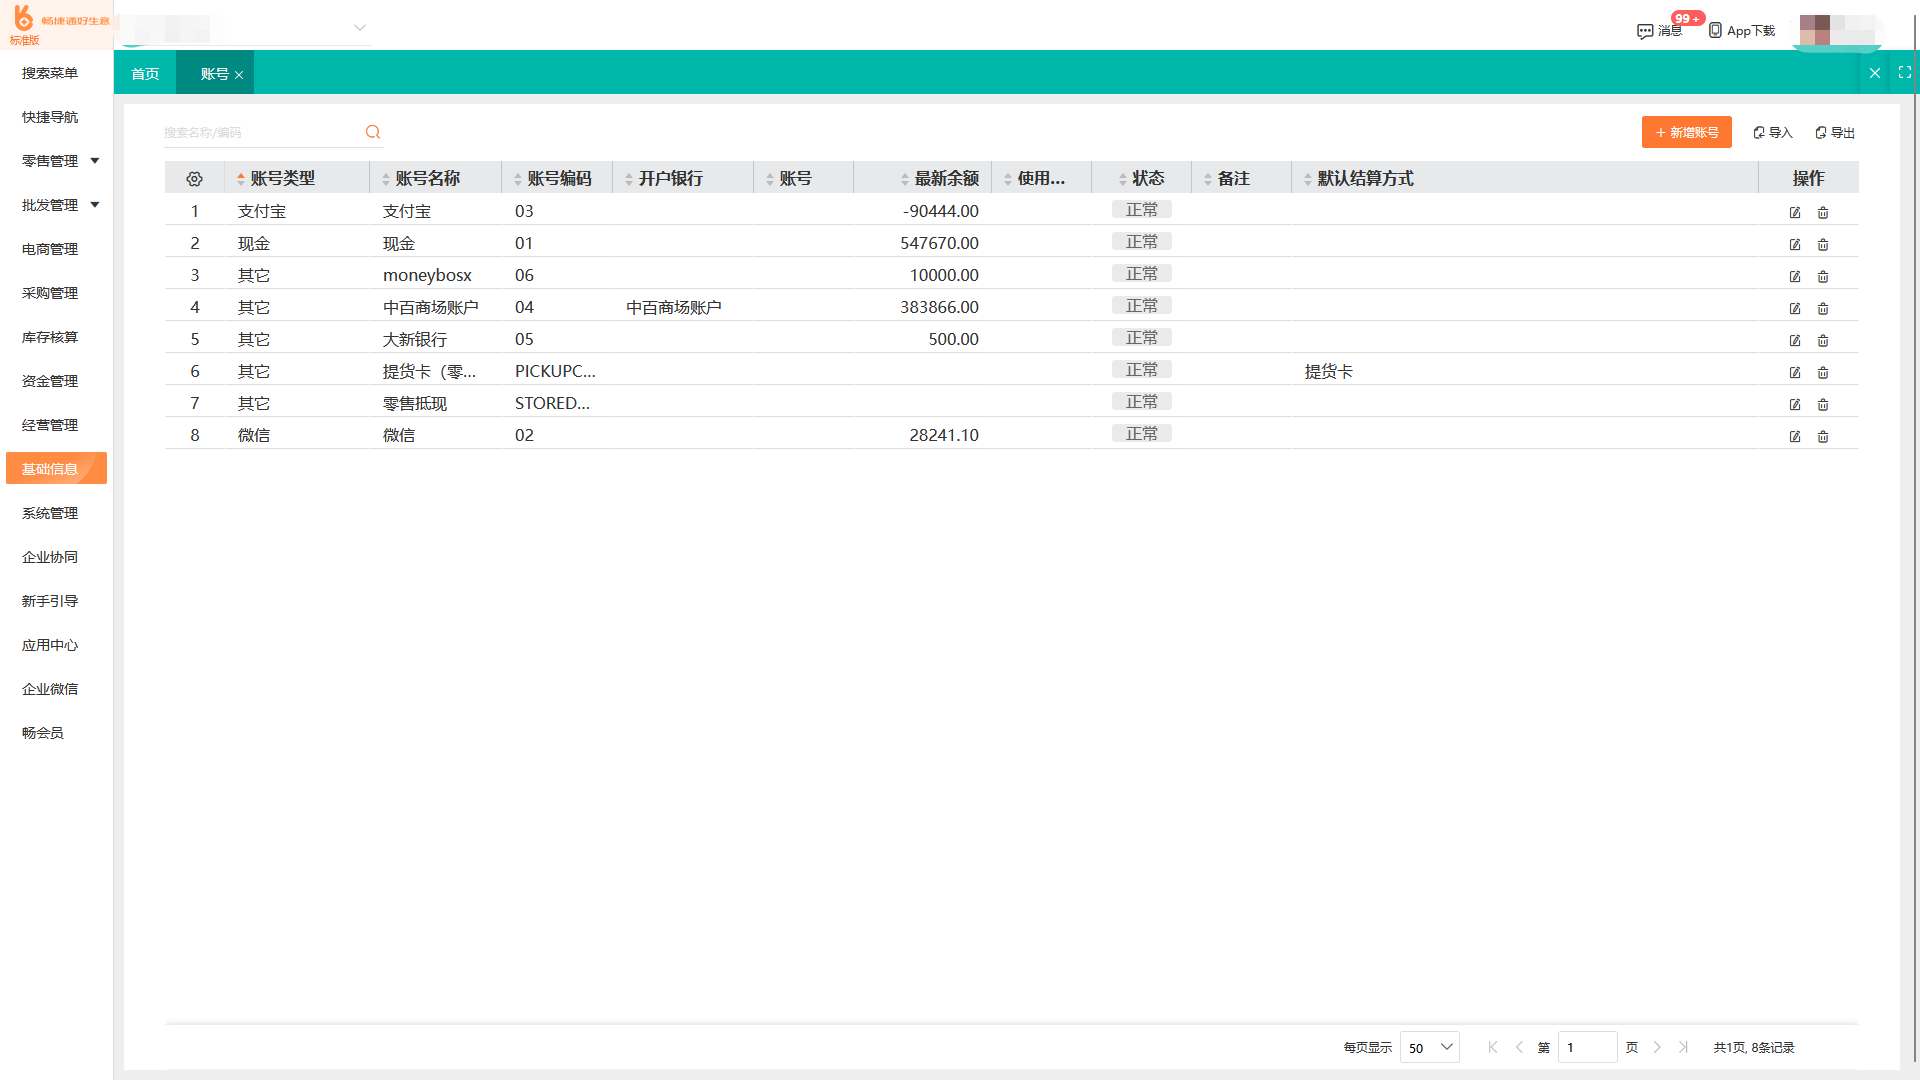Expand the navigation header chevron
This screenshot has height=1080, width=1920.
coord(360,26)
